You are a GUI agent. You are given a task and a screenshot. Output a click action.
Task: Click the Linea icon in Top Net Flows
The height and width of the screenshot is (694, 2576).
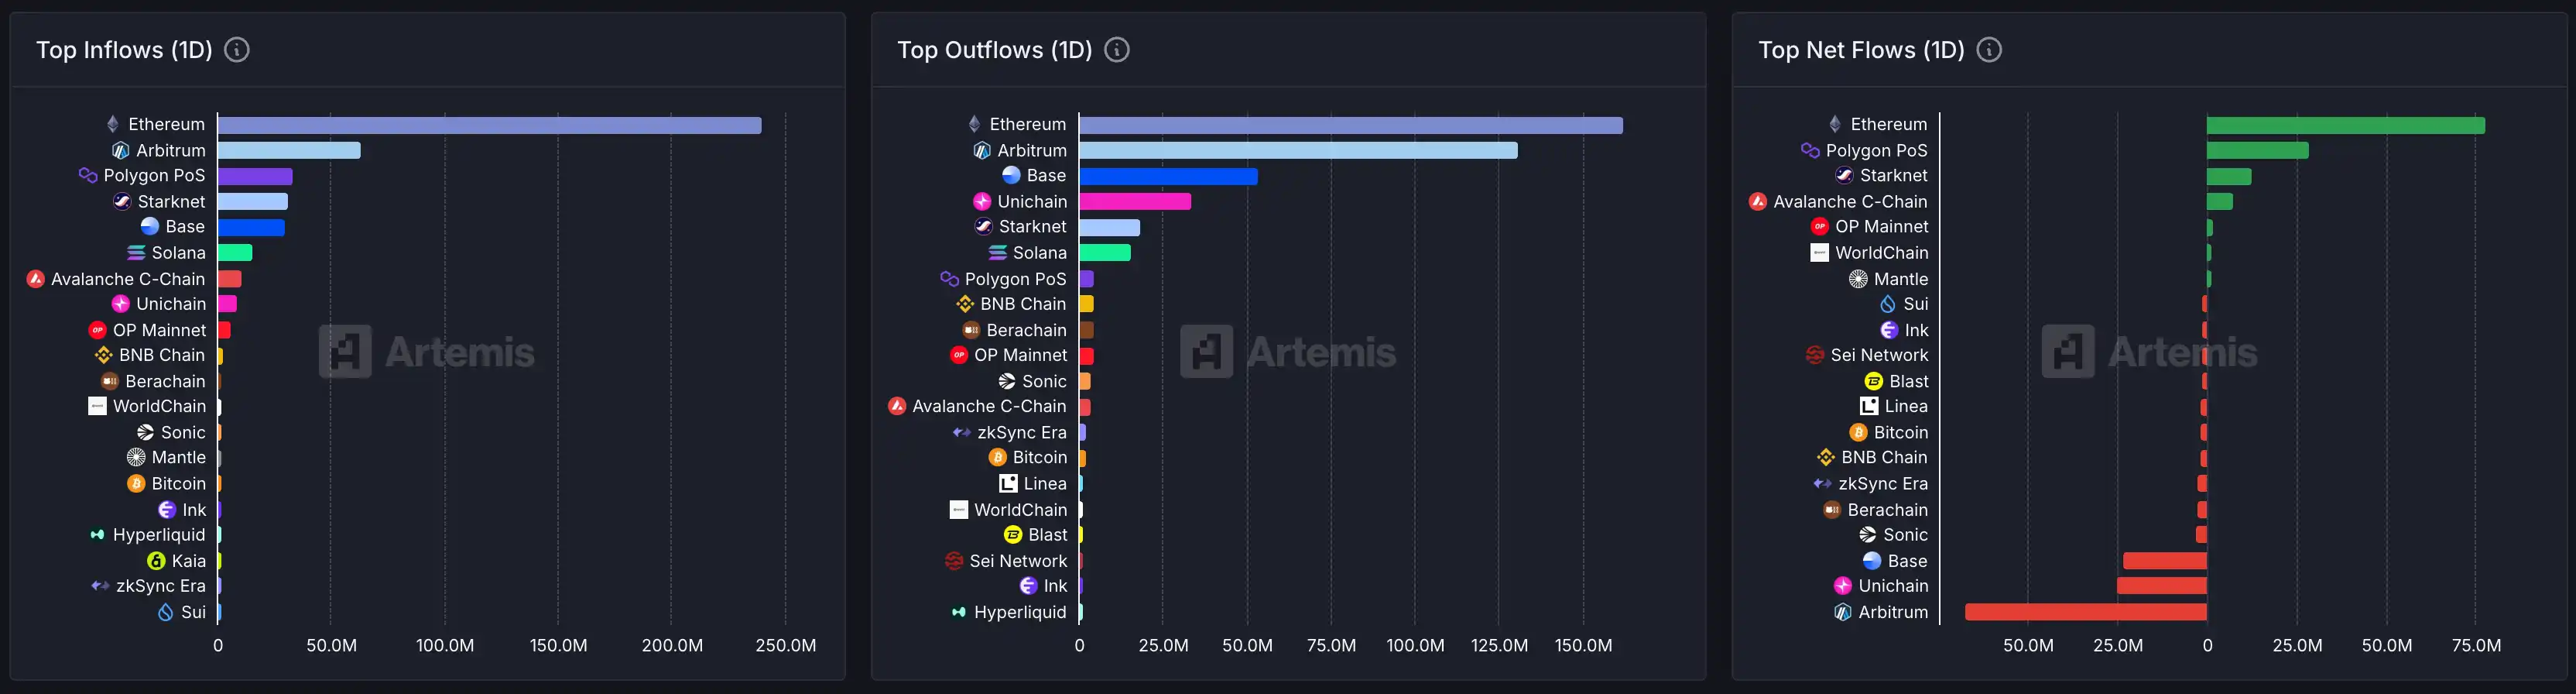1869,406
